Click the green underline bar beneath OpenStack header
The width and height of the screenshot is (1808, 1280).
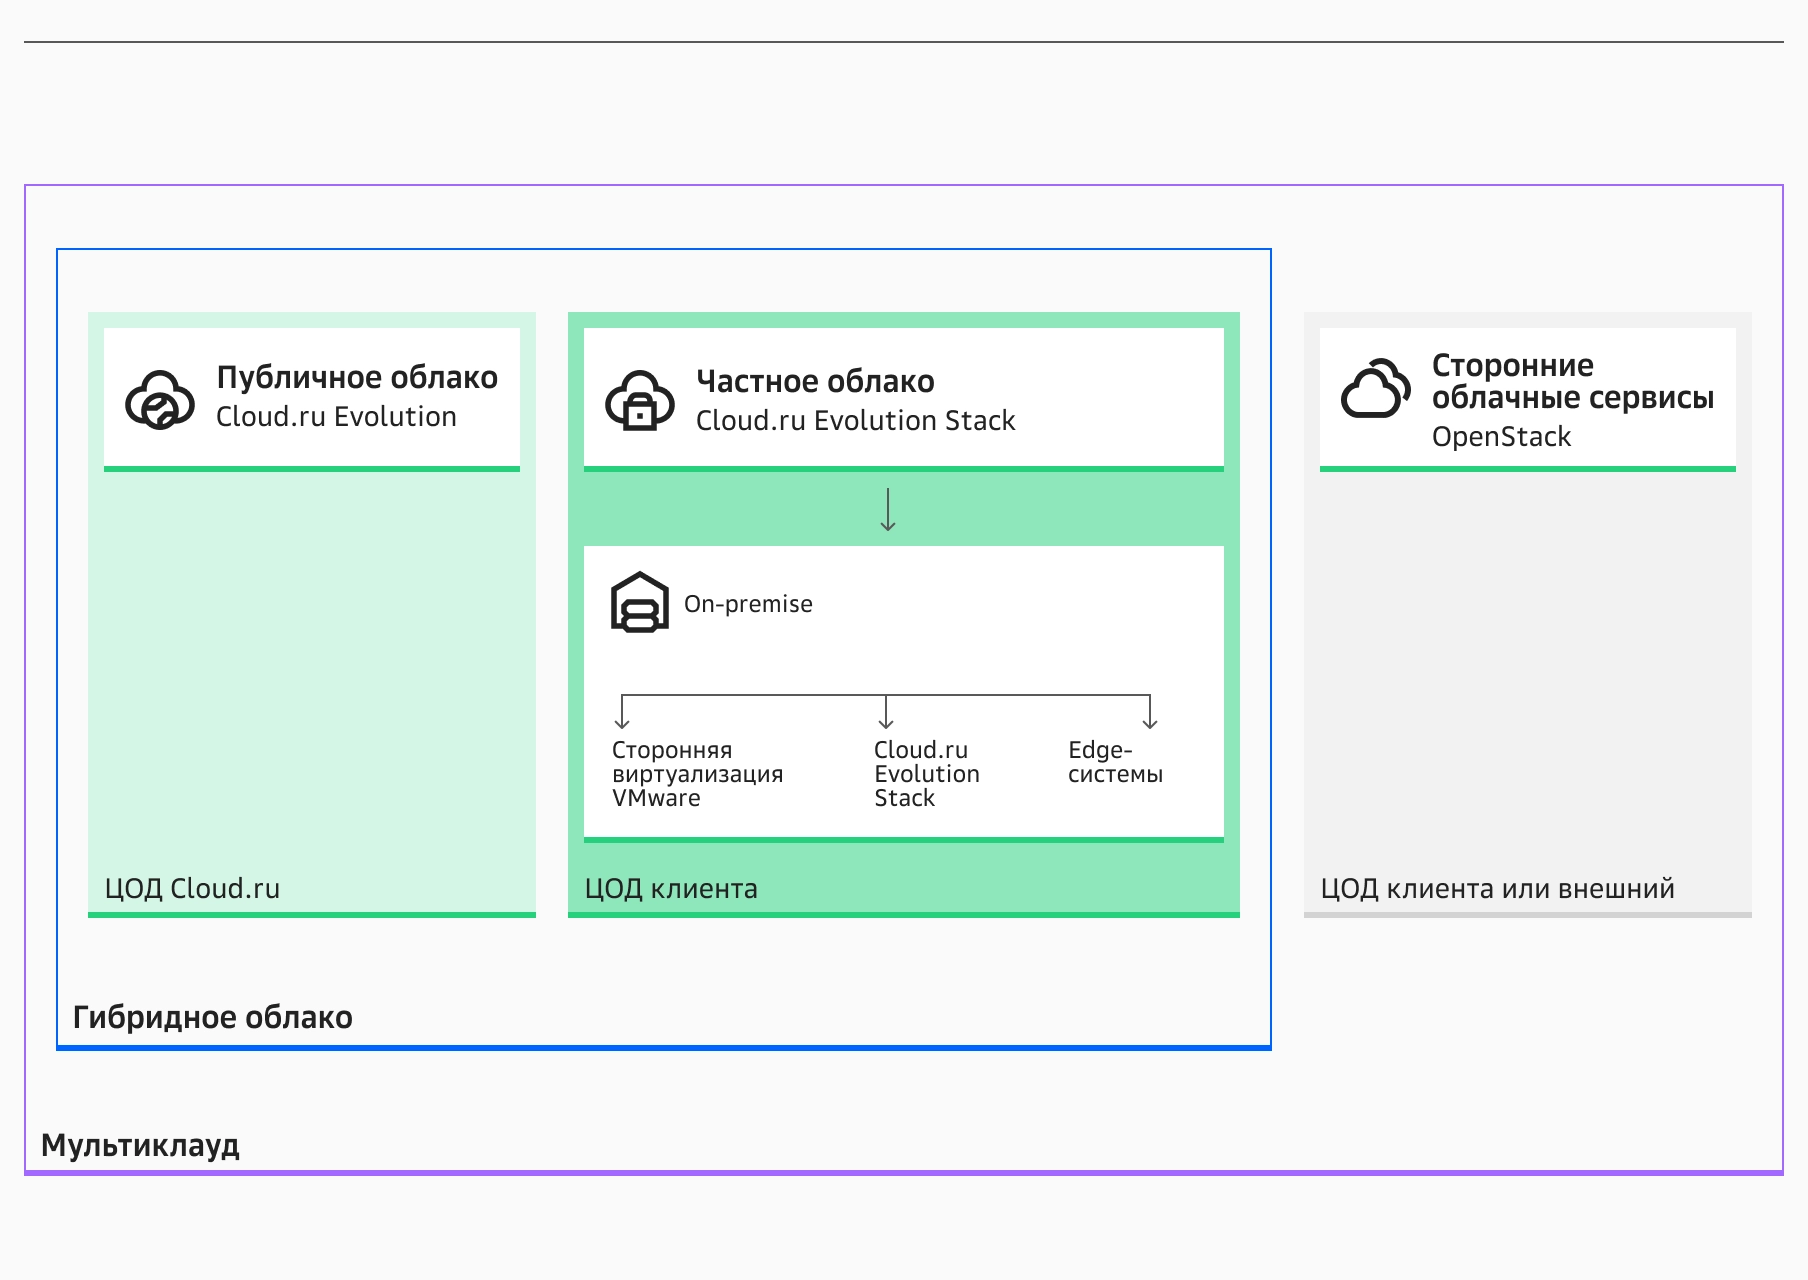pyautogui.click(x=1527, y=466)
